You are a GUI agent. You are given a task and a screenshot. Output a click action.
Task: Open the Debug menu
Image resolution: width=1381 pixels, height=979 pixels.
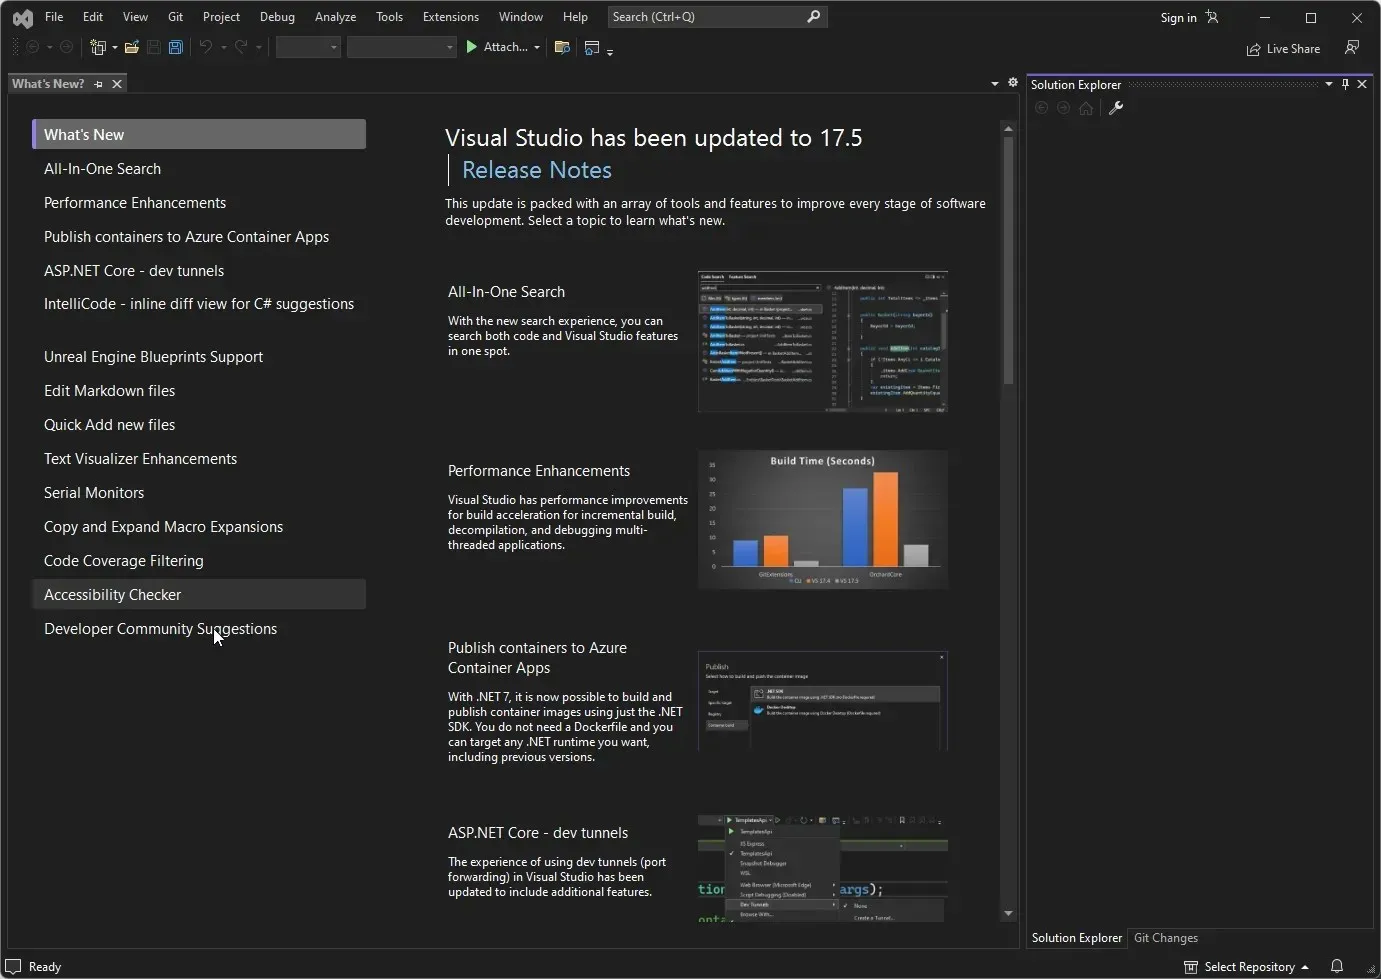(x=277, y=17)
